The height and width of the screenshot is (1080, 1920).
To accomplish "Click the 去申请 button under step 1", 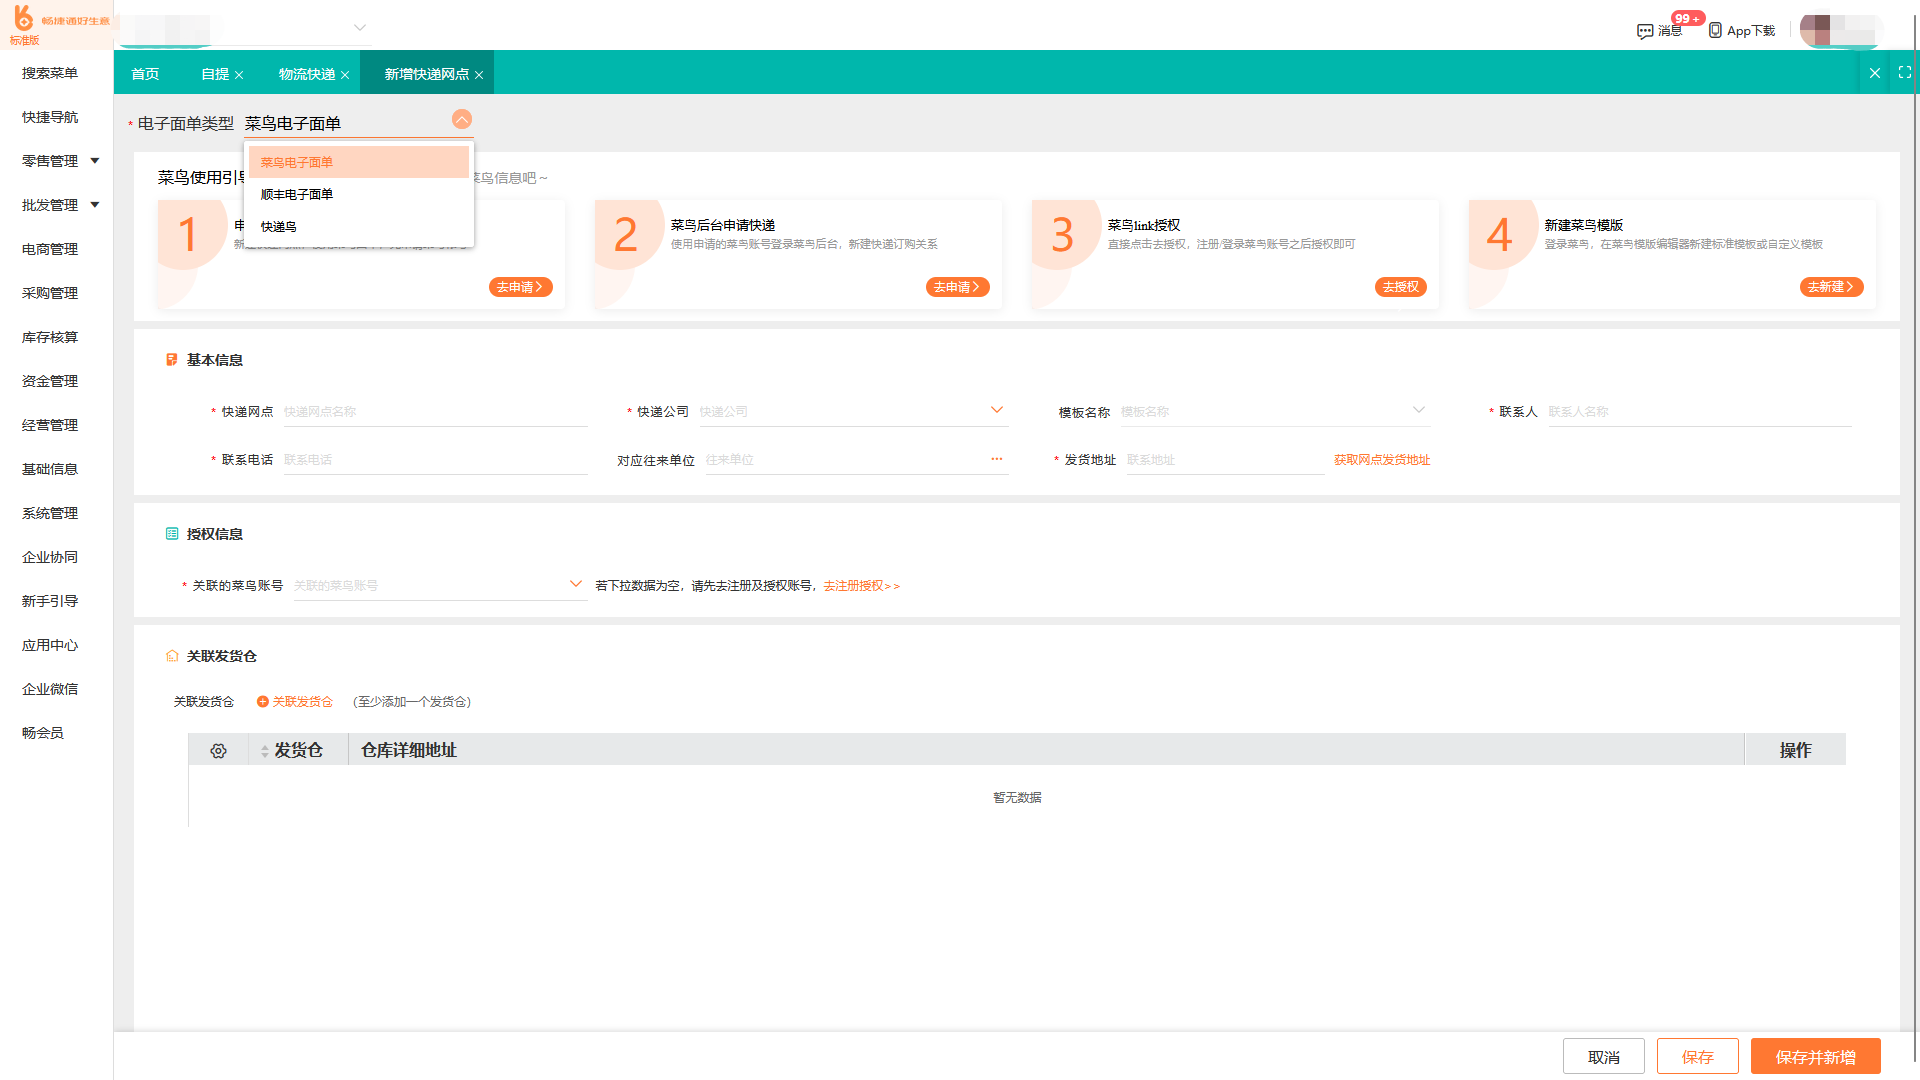I will pos(518,285).
